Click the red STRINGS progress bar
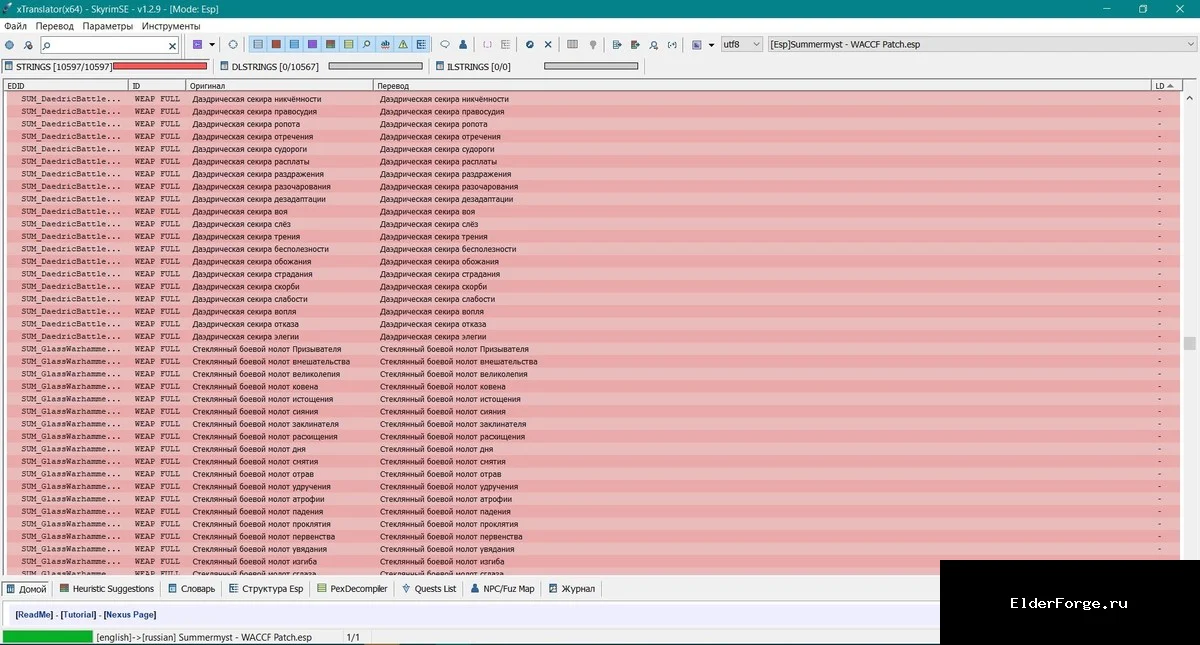Image resolution: width=1200 pixels, height=645 pixels. pyautogui.click(x=160, y=67)
